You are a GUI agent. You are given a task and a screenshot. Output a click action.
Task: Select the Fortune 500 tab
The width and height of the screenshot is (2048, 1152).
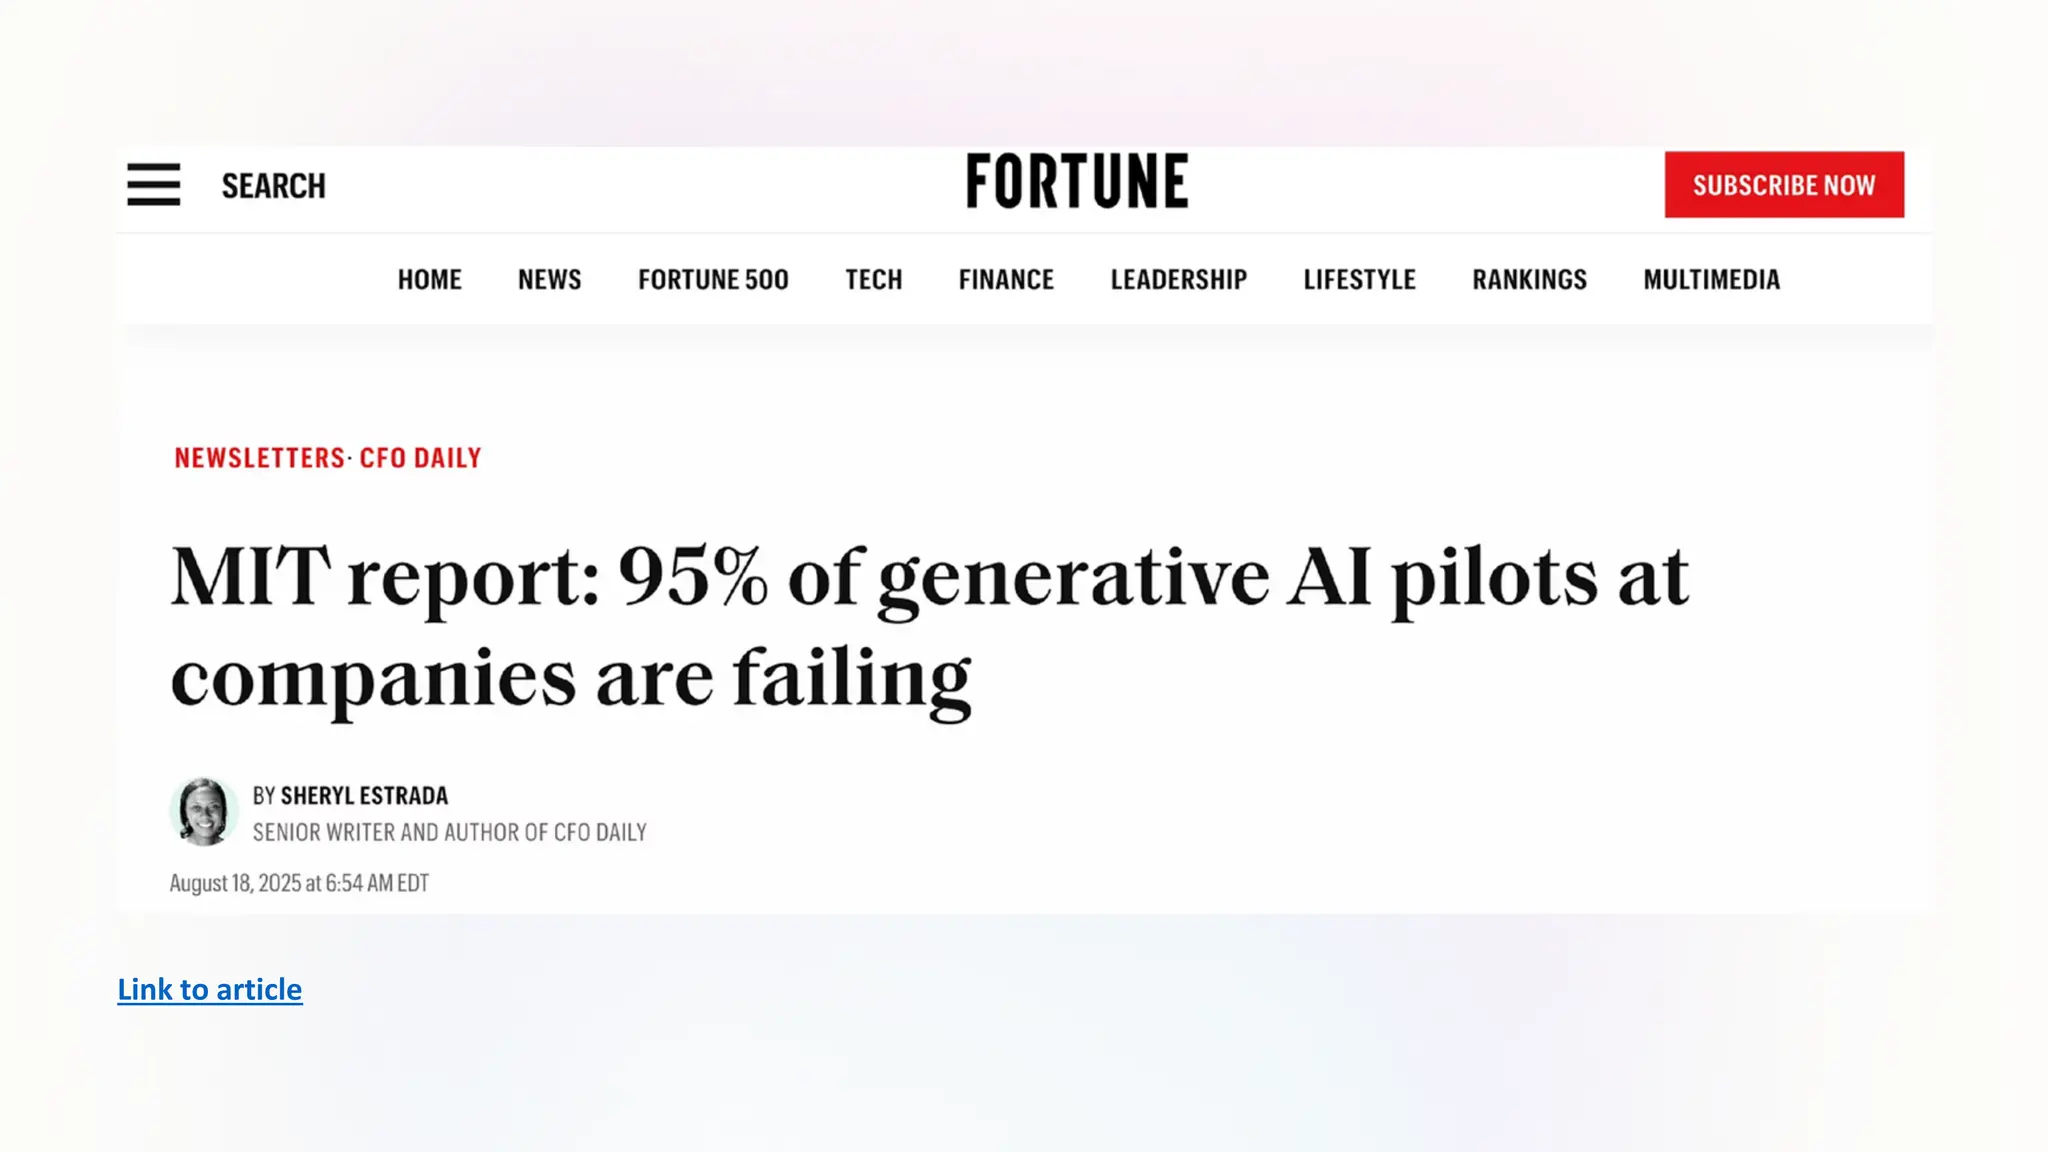coord(712,280)
